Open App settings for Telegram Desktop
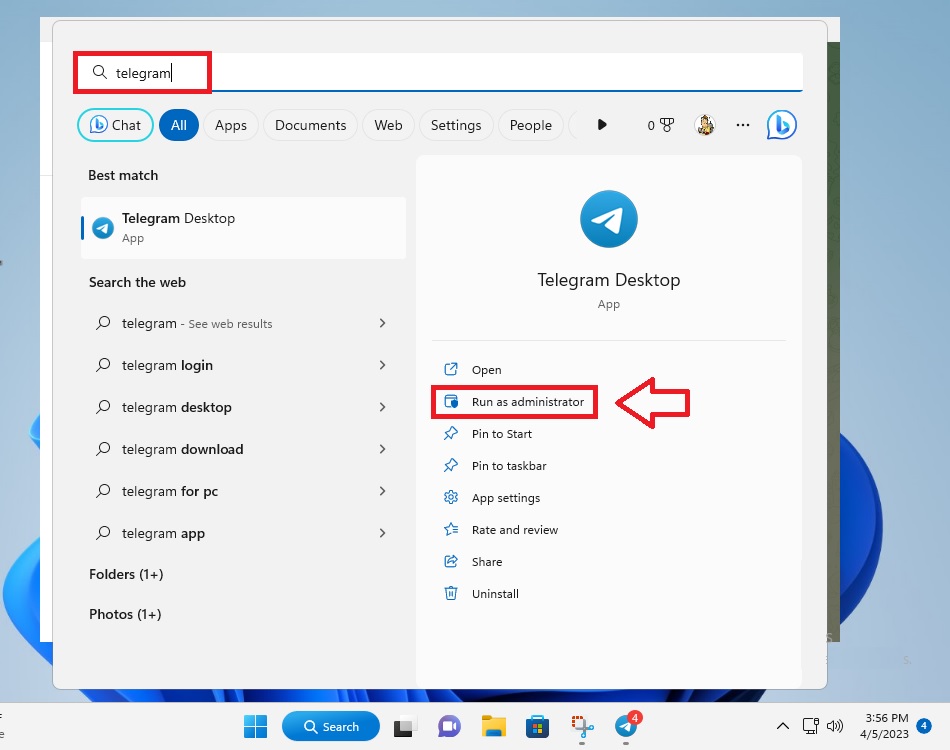Image resolution: width=950 pixels, height=750 pixels. [x=492, y=498]
